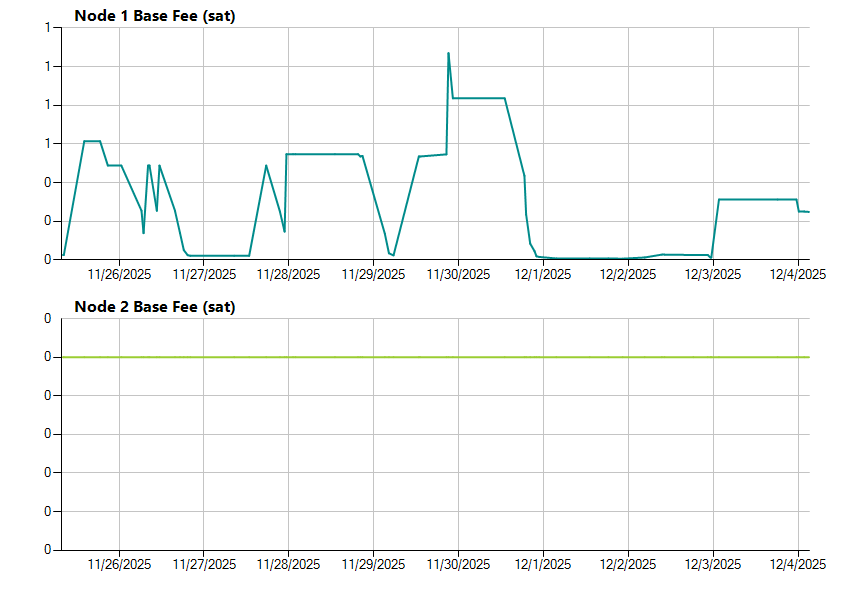This screenshot has width=860, height=600.
Task: Click Node 1 plateau between 11/28 and 11/29
Action: click(322, 154)
